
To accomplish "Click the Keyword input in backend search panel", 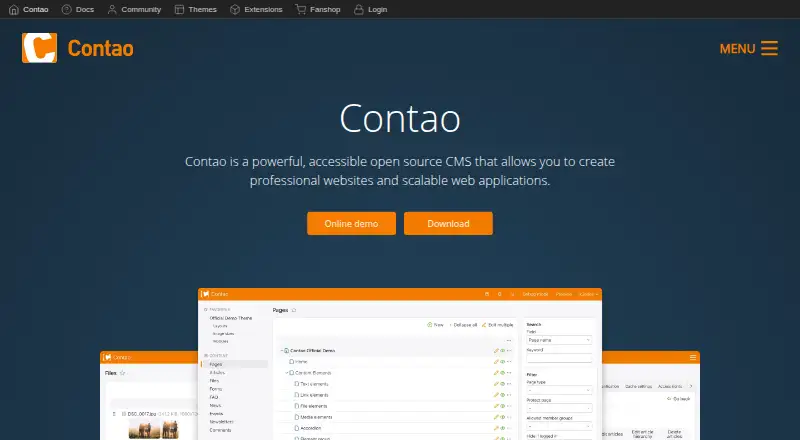I will tap(559, 358).
